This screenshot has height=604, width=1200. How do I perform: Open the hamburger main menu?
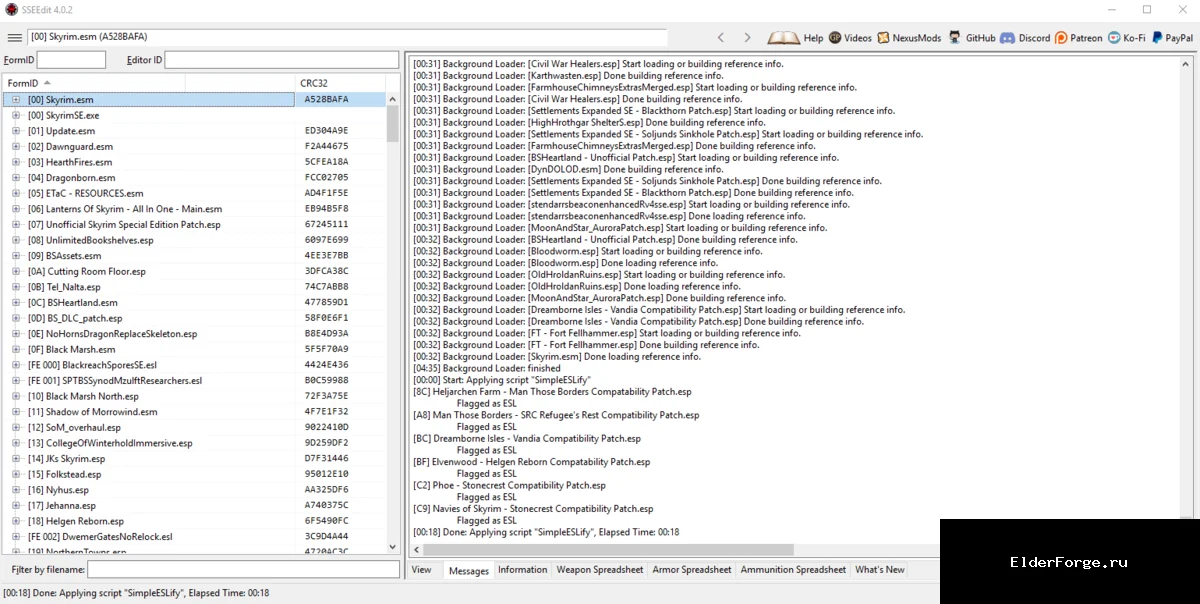tap(14, 38)
